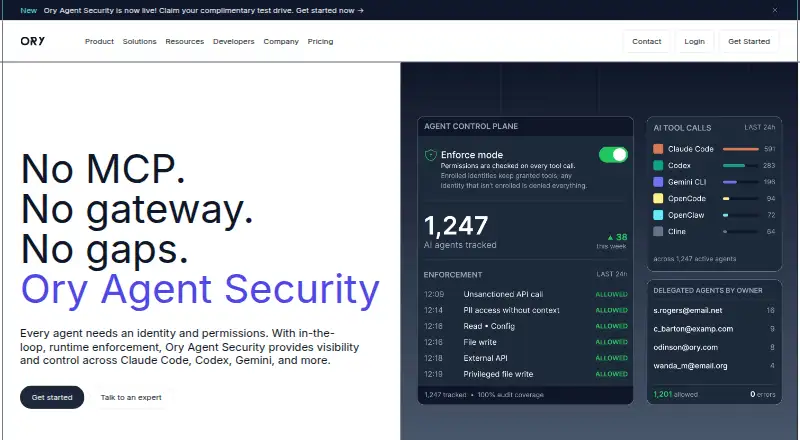800x440 pixels.
Task: Click the Enforce mode shield icon
Action: point(431,155)
